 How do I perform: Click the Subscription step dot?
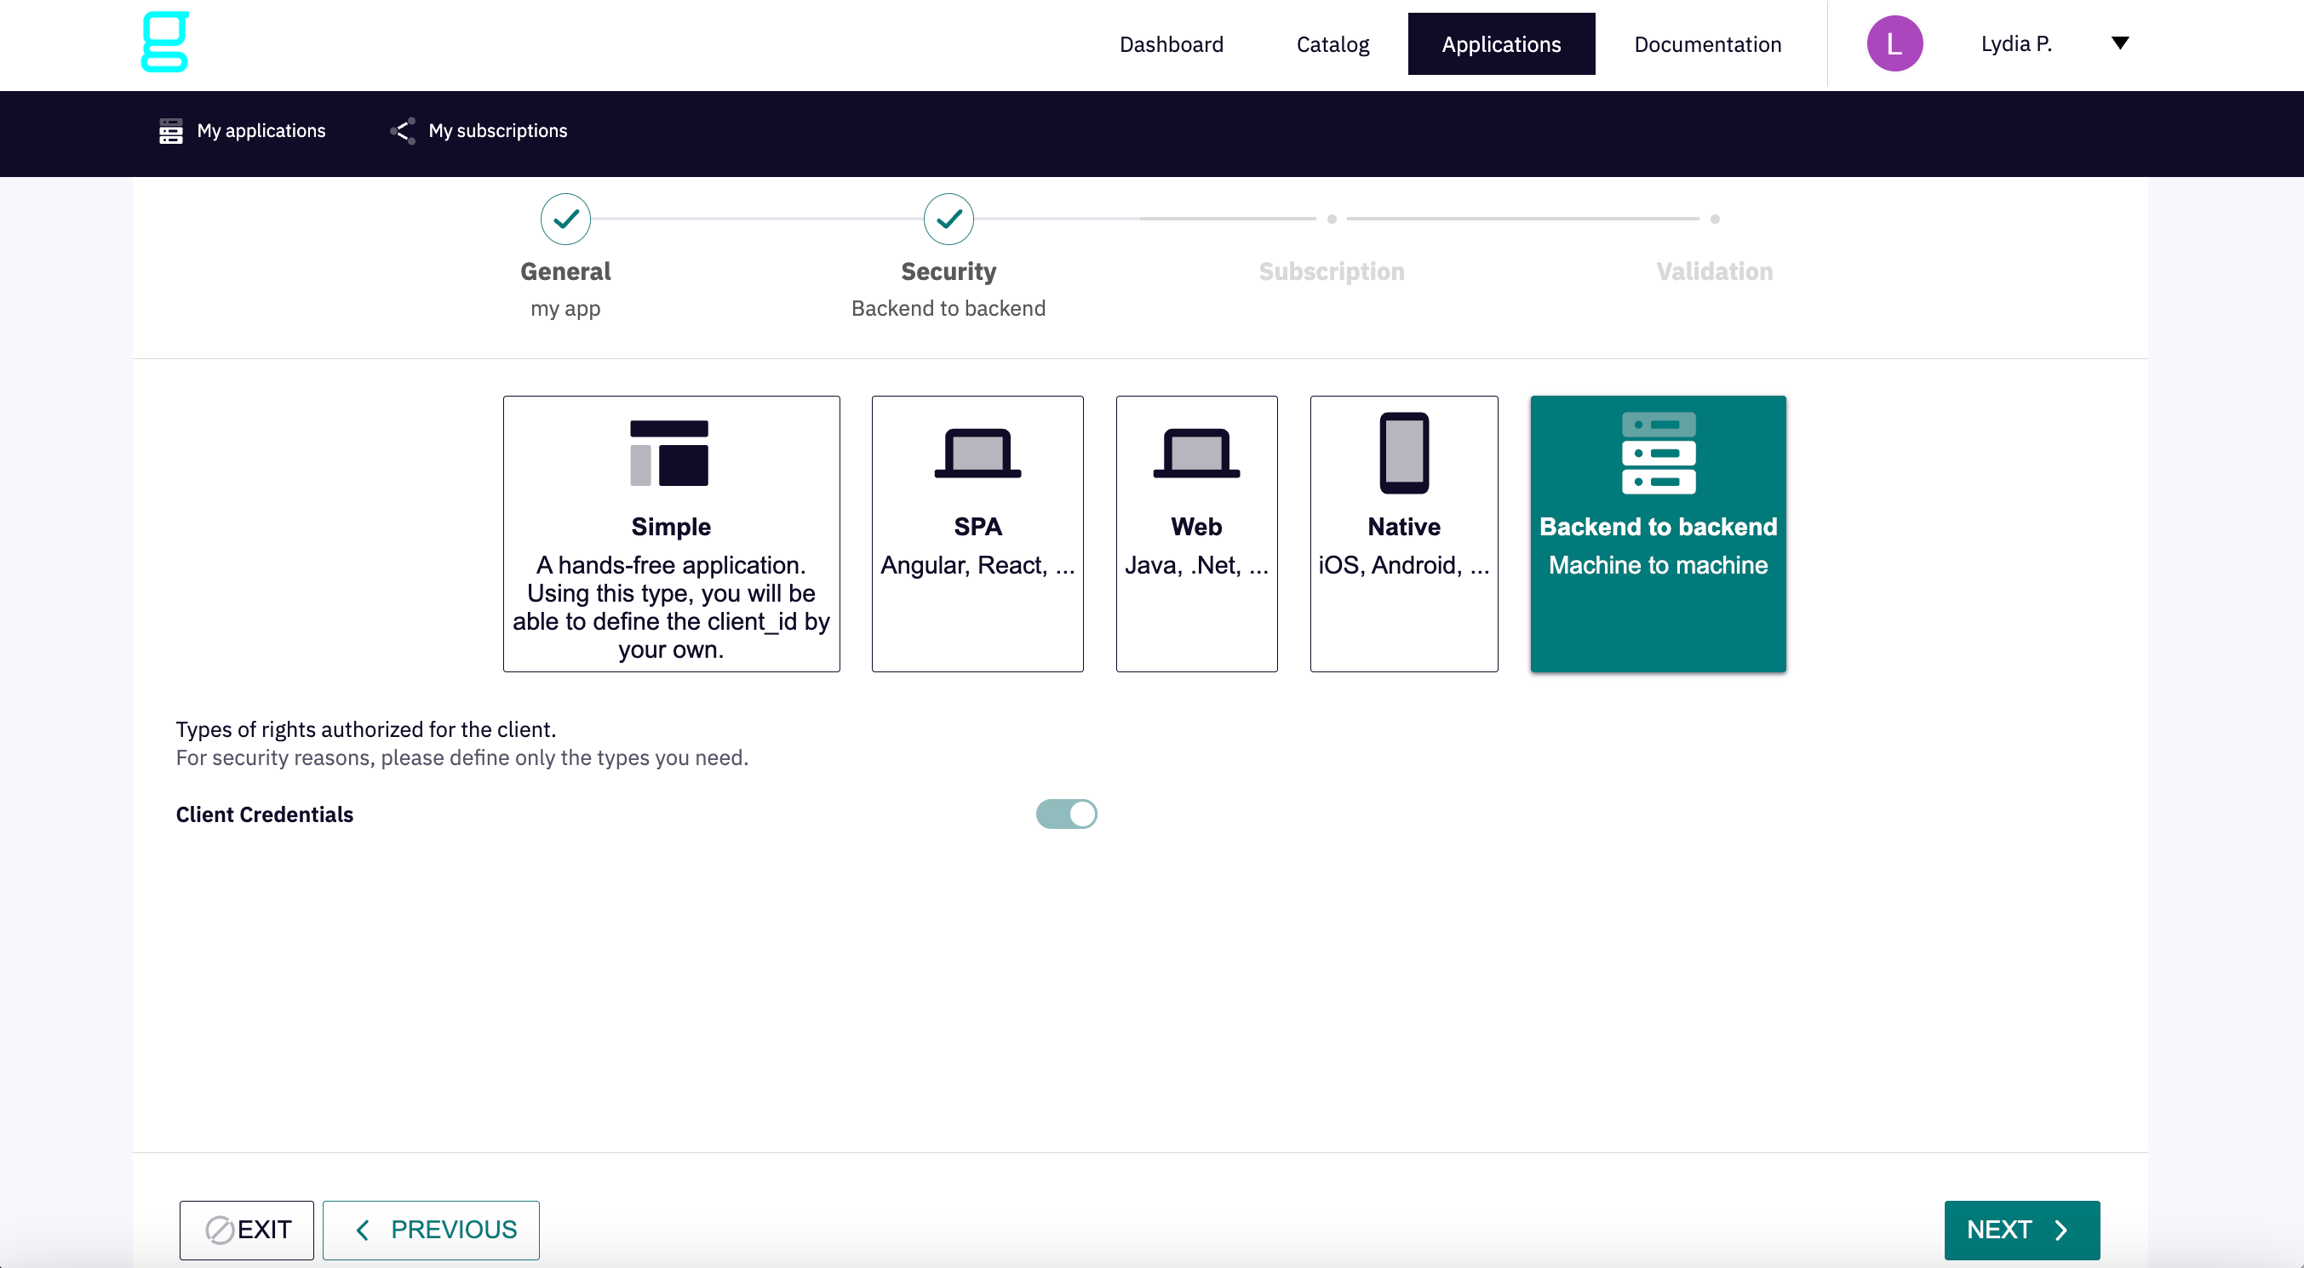[x=1331, y=219]
